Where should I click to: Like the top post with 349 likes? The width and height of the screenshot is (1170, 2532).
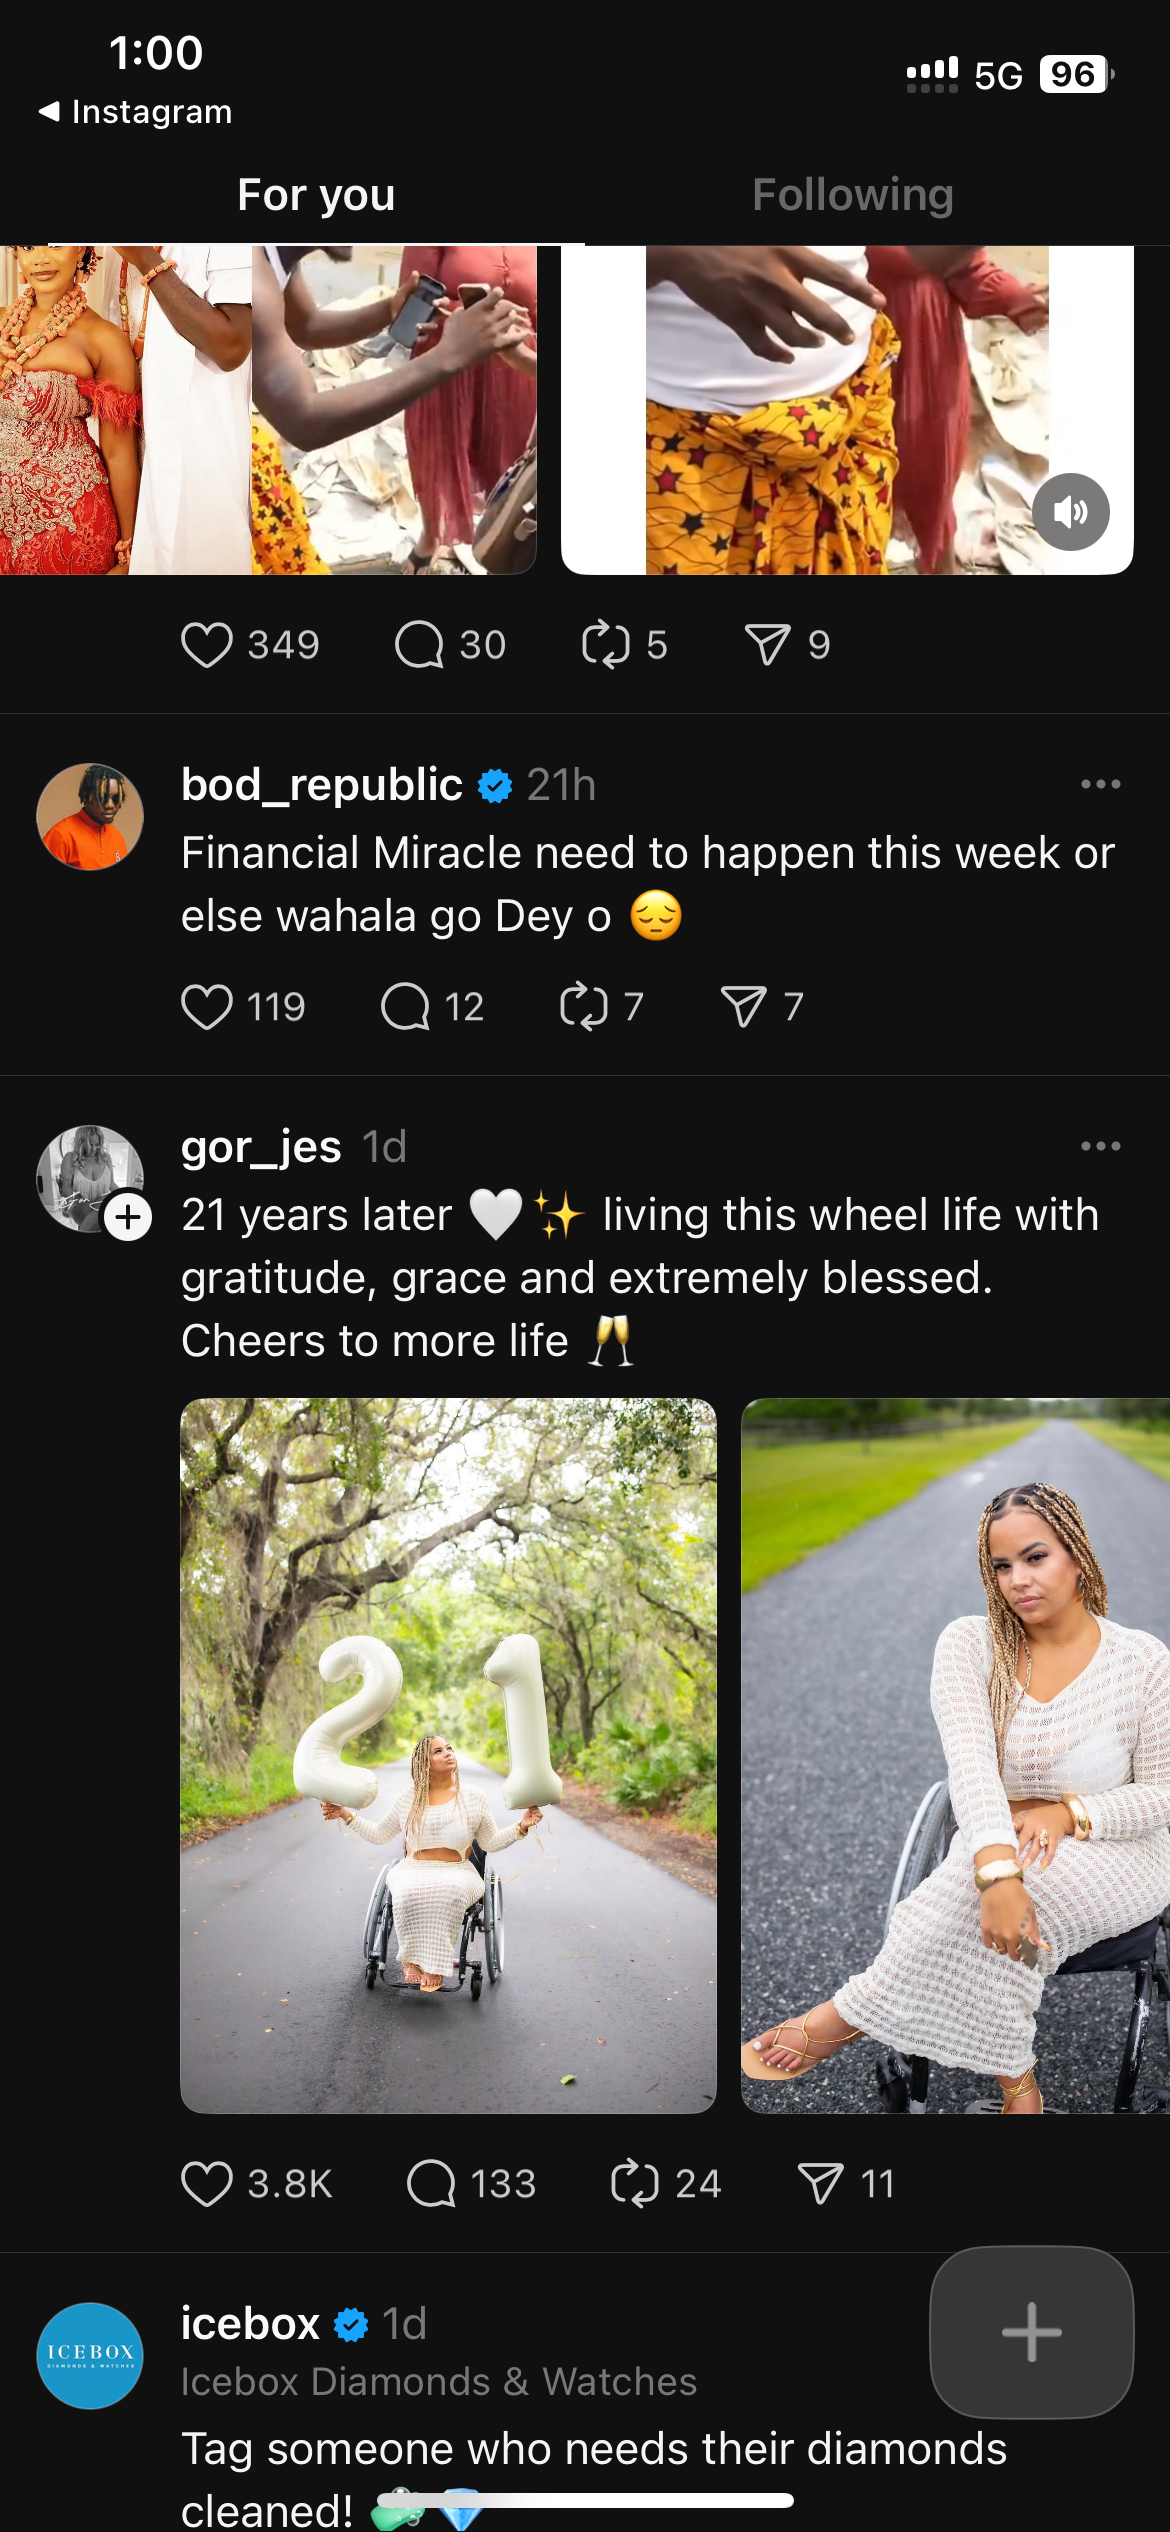(x=207, y=645)
